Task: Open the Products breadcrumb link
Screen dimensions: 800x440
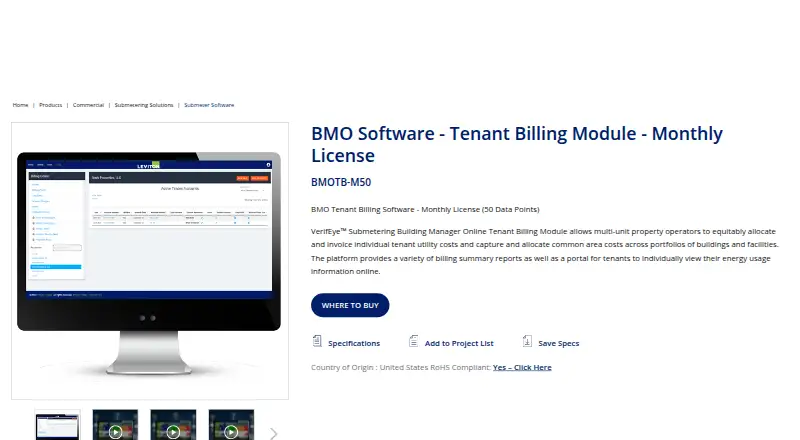Action: [51, 105]
